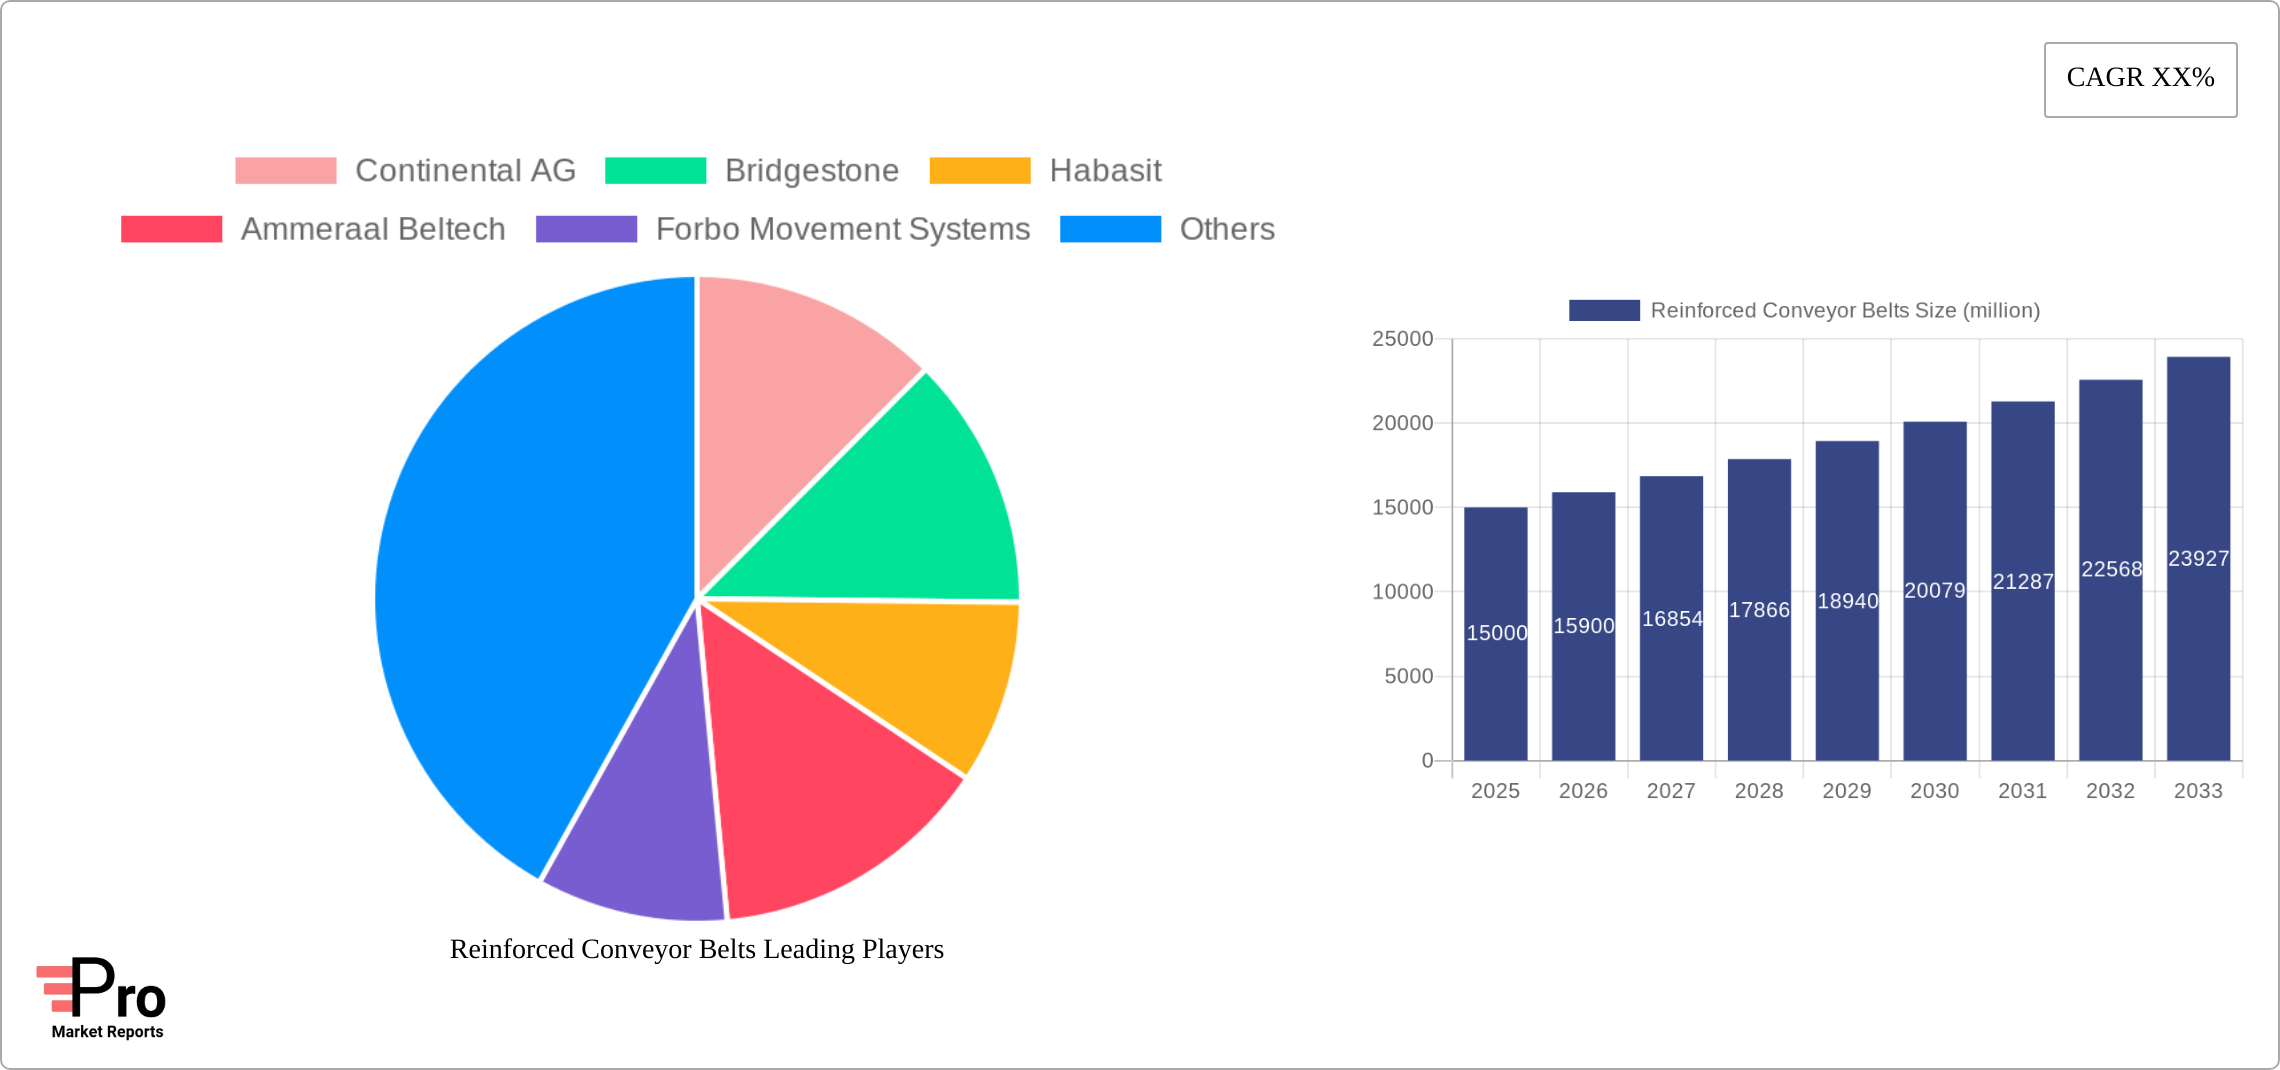Toggle the Continental AG legend entry
Viewport: 2280px width, 1070px height.
(x=466, y=170)
